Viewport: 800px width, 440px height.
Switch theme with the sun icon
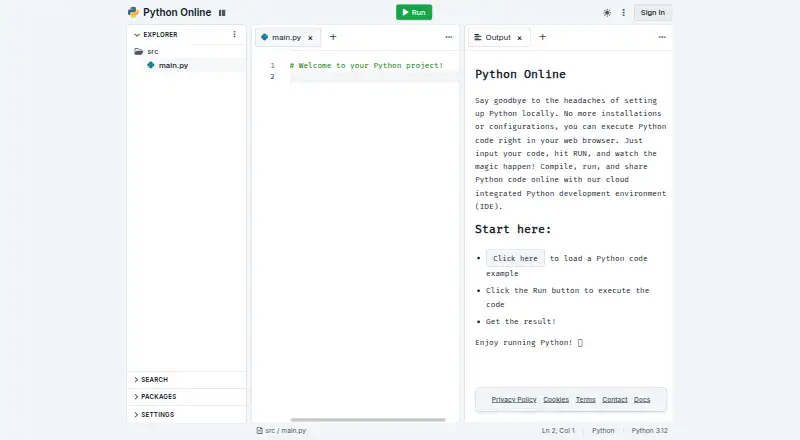tap(607, 13)
